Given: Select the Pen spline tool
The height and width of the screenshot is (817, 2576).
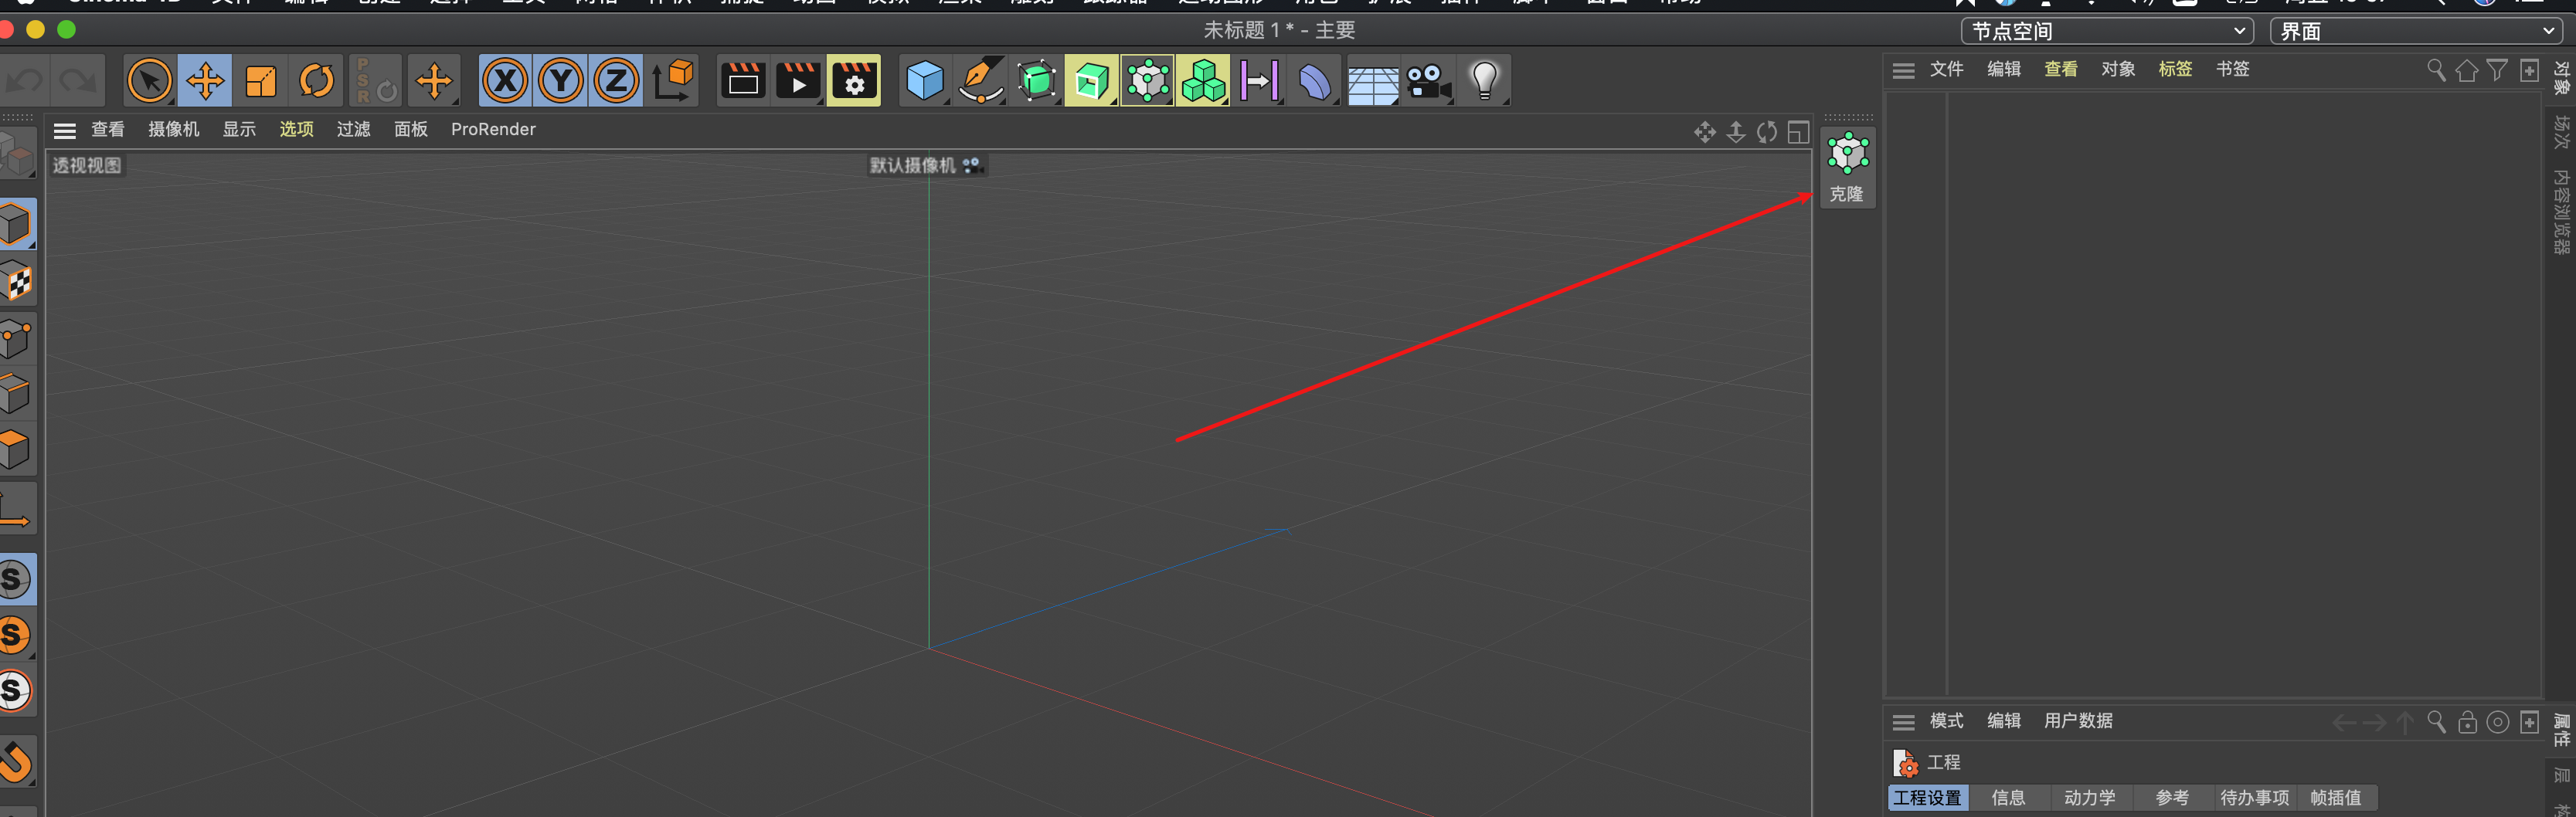Looking at the screenshot, I should 980,80.
